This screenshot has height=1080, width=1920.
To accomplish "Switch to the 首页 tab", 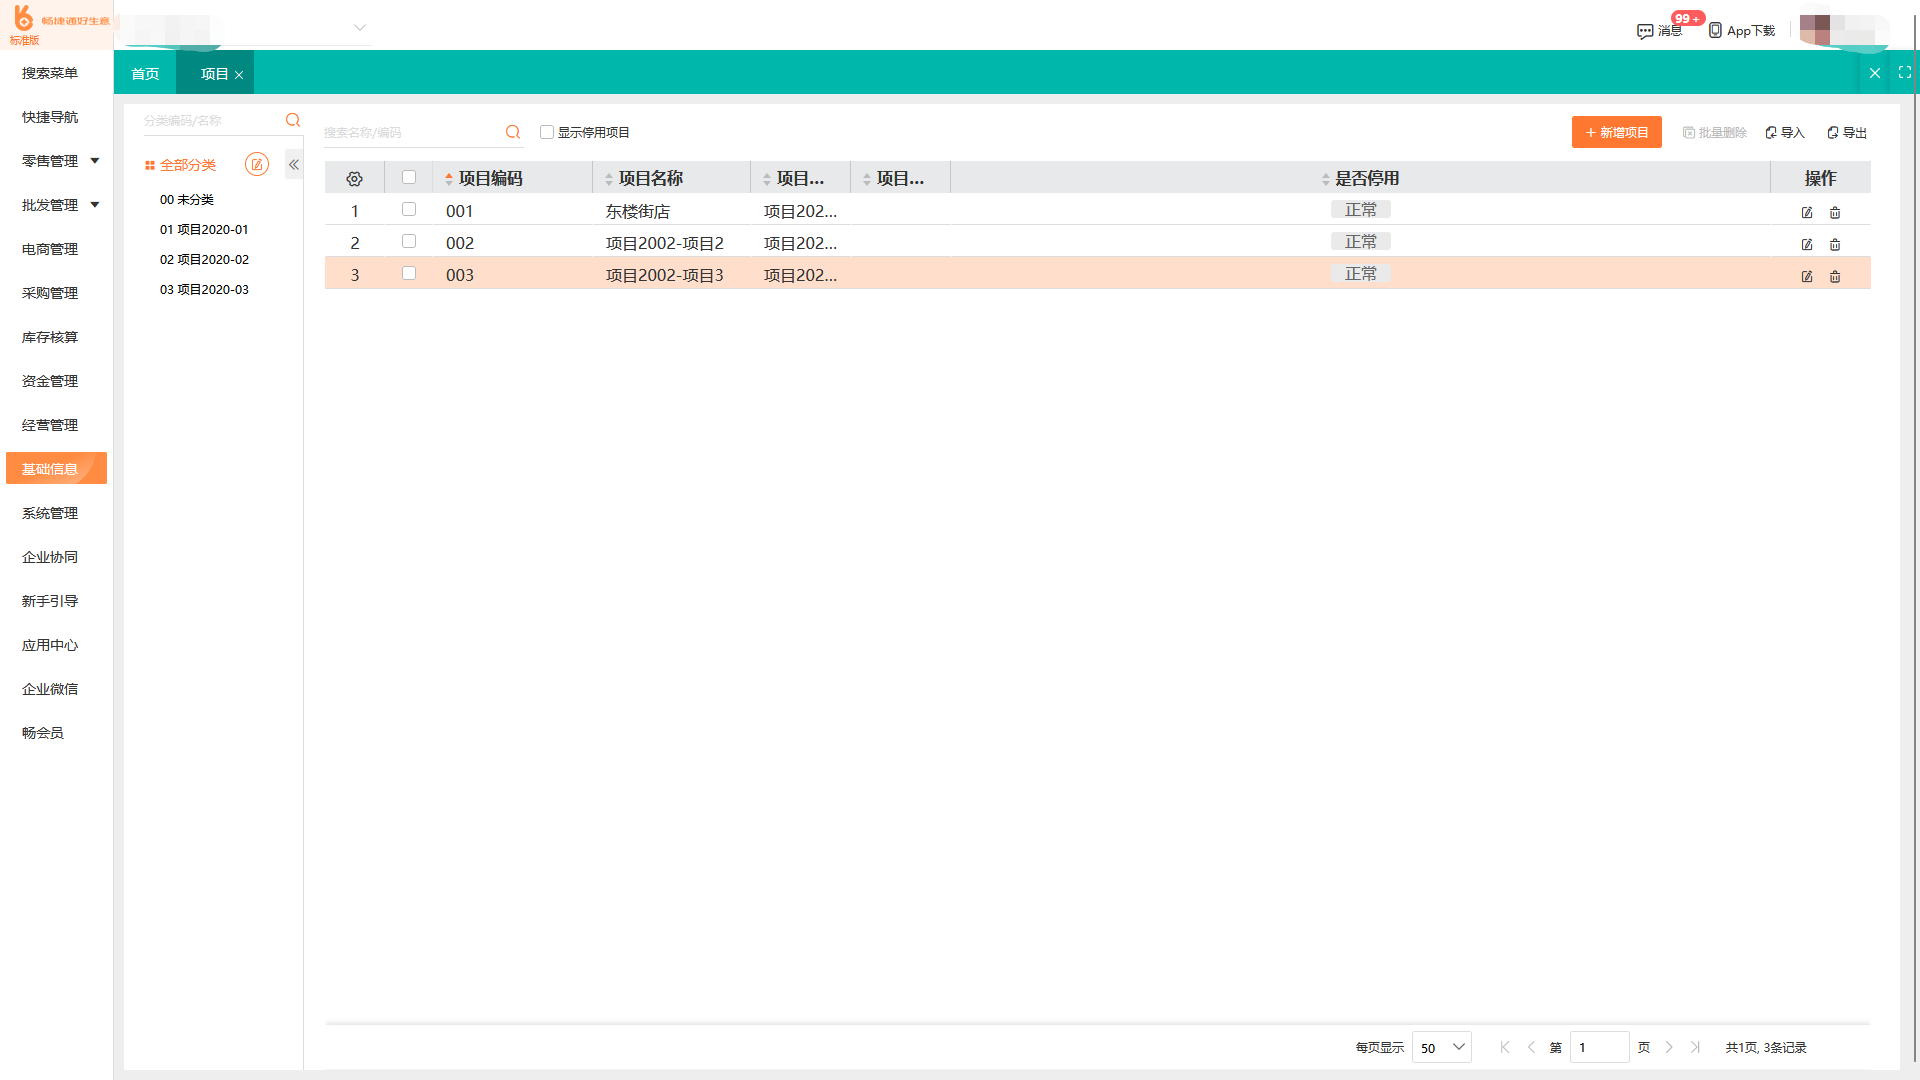I will click(x=144, y=73).
